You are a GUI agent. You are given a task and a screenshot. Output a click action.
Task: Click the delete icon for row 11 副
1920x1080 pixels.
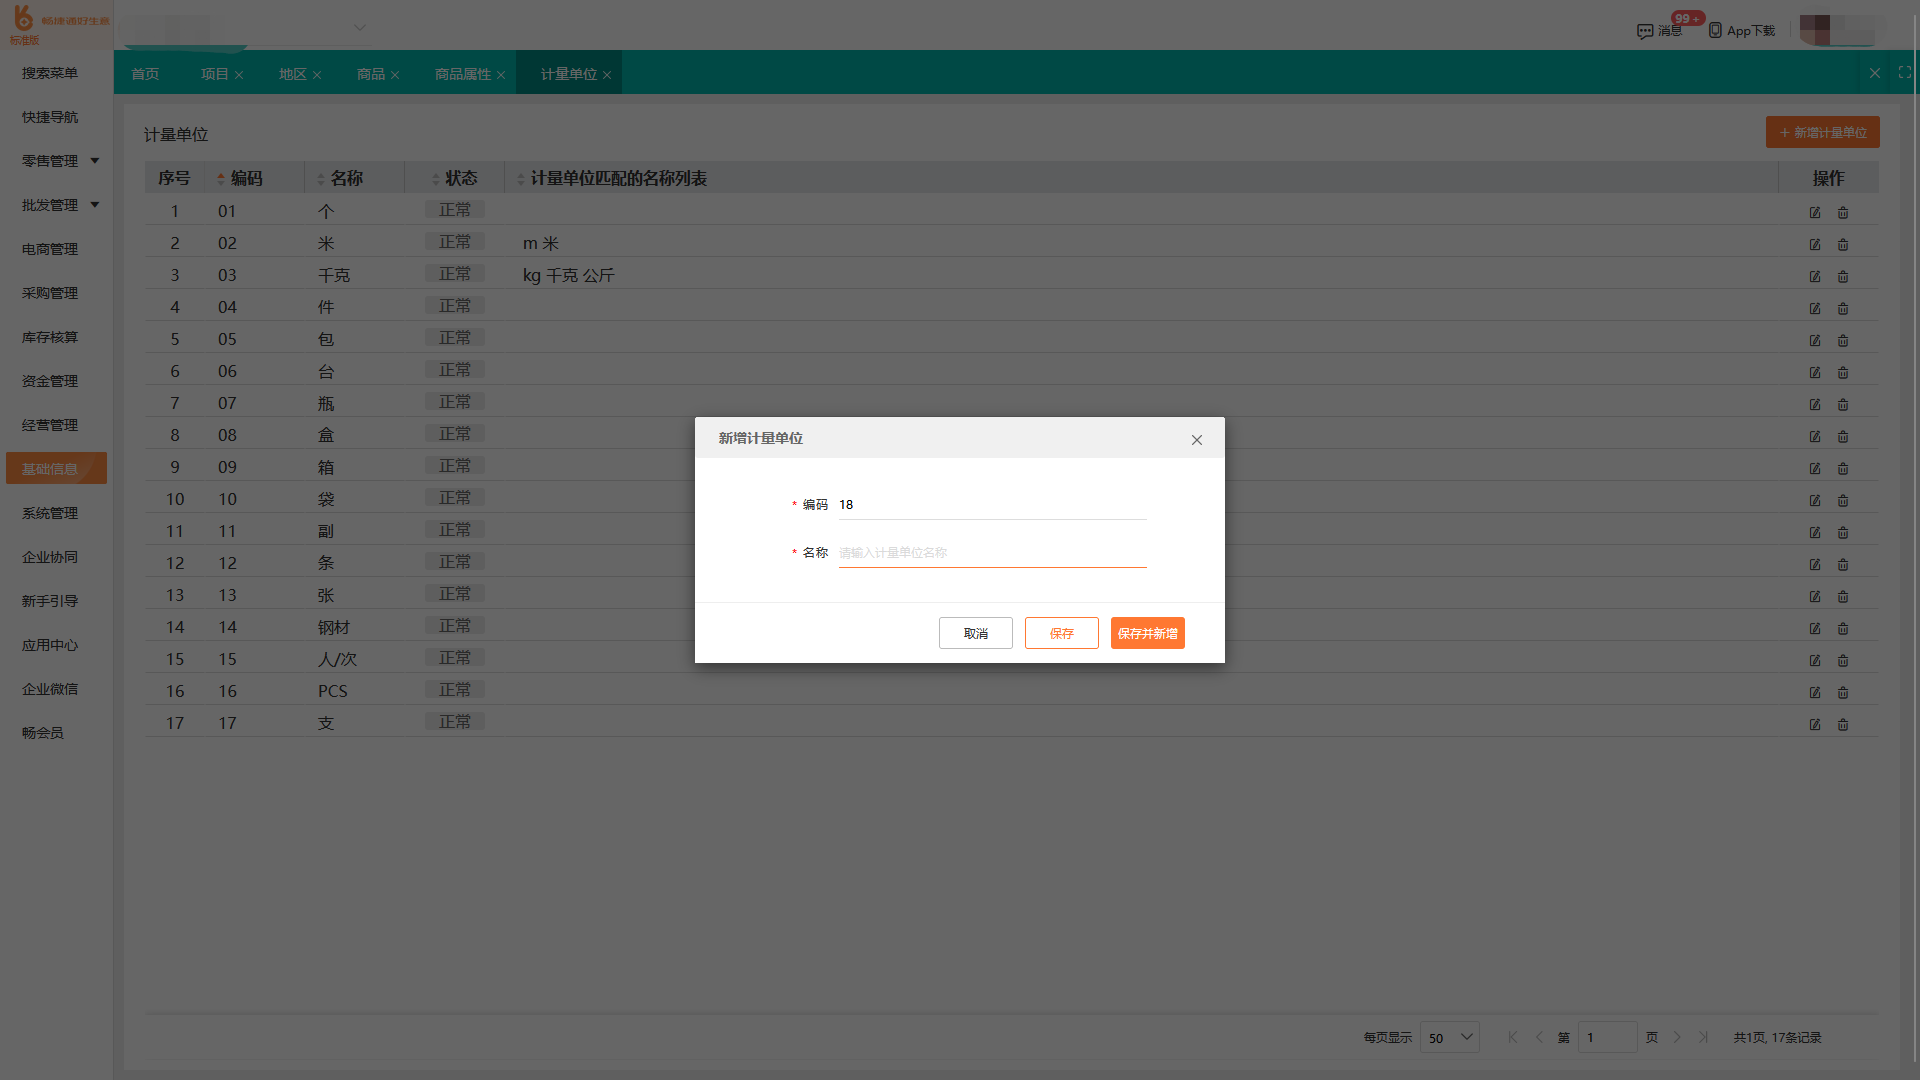click(x=1844, y=531)
